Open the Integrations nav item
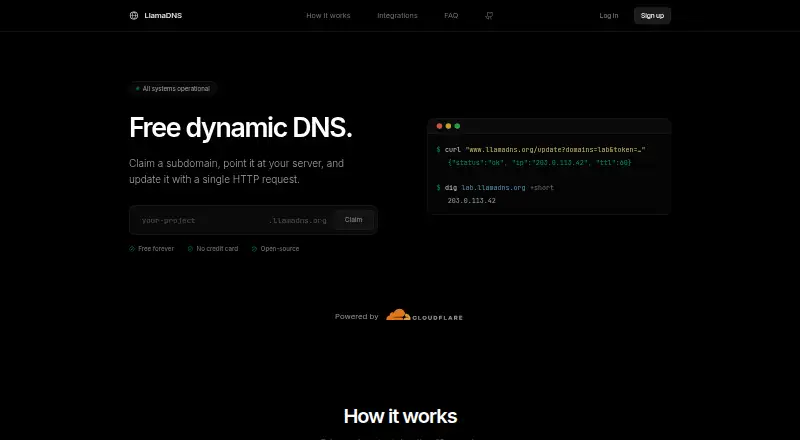 (x=397, y=16)
